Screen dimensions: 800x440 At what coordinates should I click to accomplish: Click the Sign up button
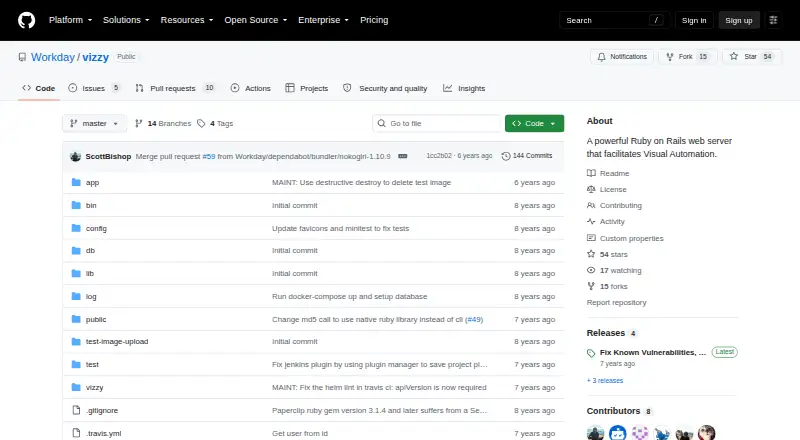click(x=739, y=20)
